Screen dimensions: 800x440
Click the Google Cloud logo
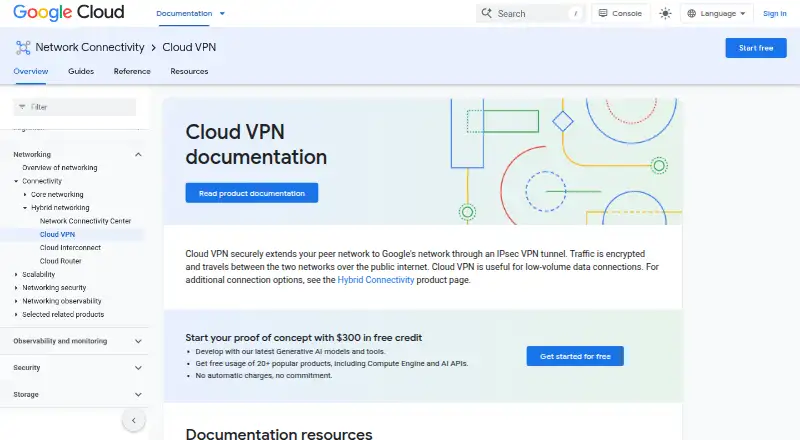point(69,12)
